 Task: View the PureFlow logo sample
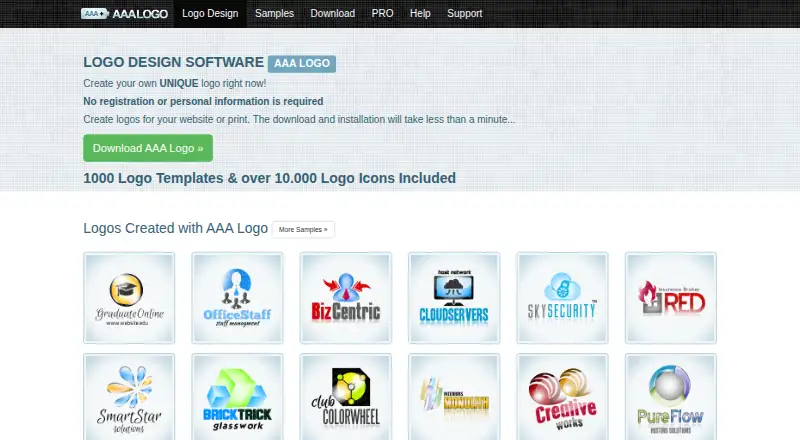(670, 397)
